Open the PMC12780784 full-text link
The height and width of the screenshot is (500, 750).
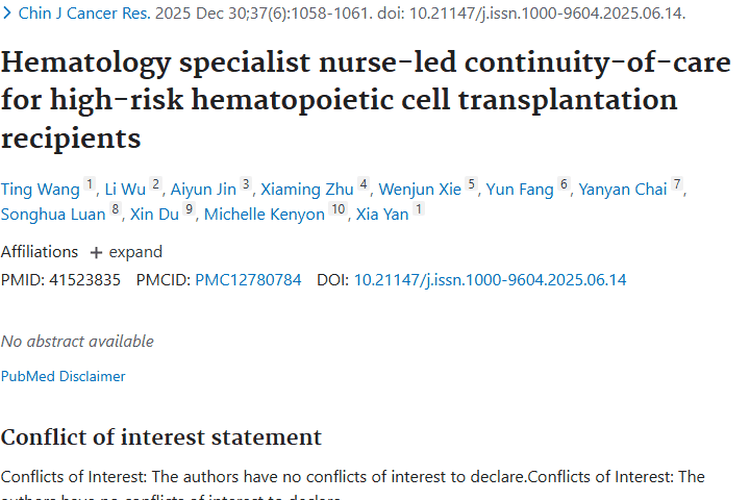[248, 279]
